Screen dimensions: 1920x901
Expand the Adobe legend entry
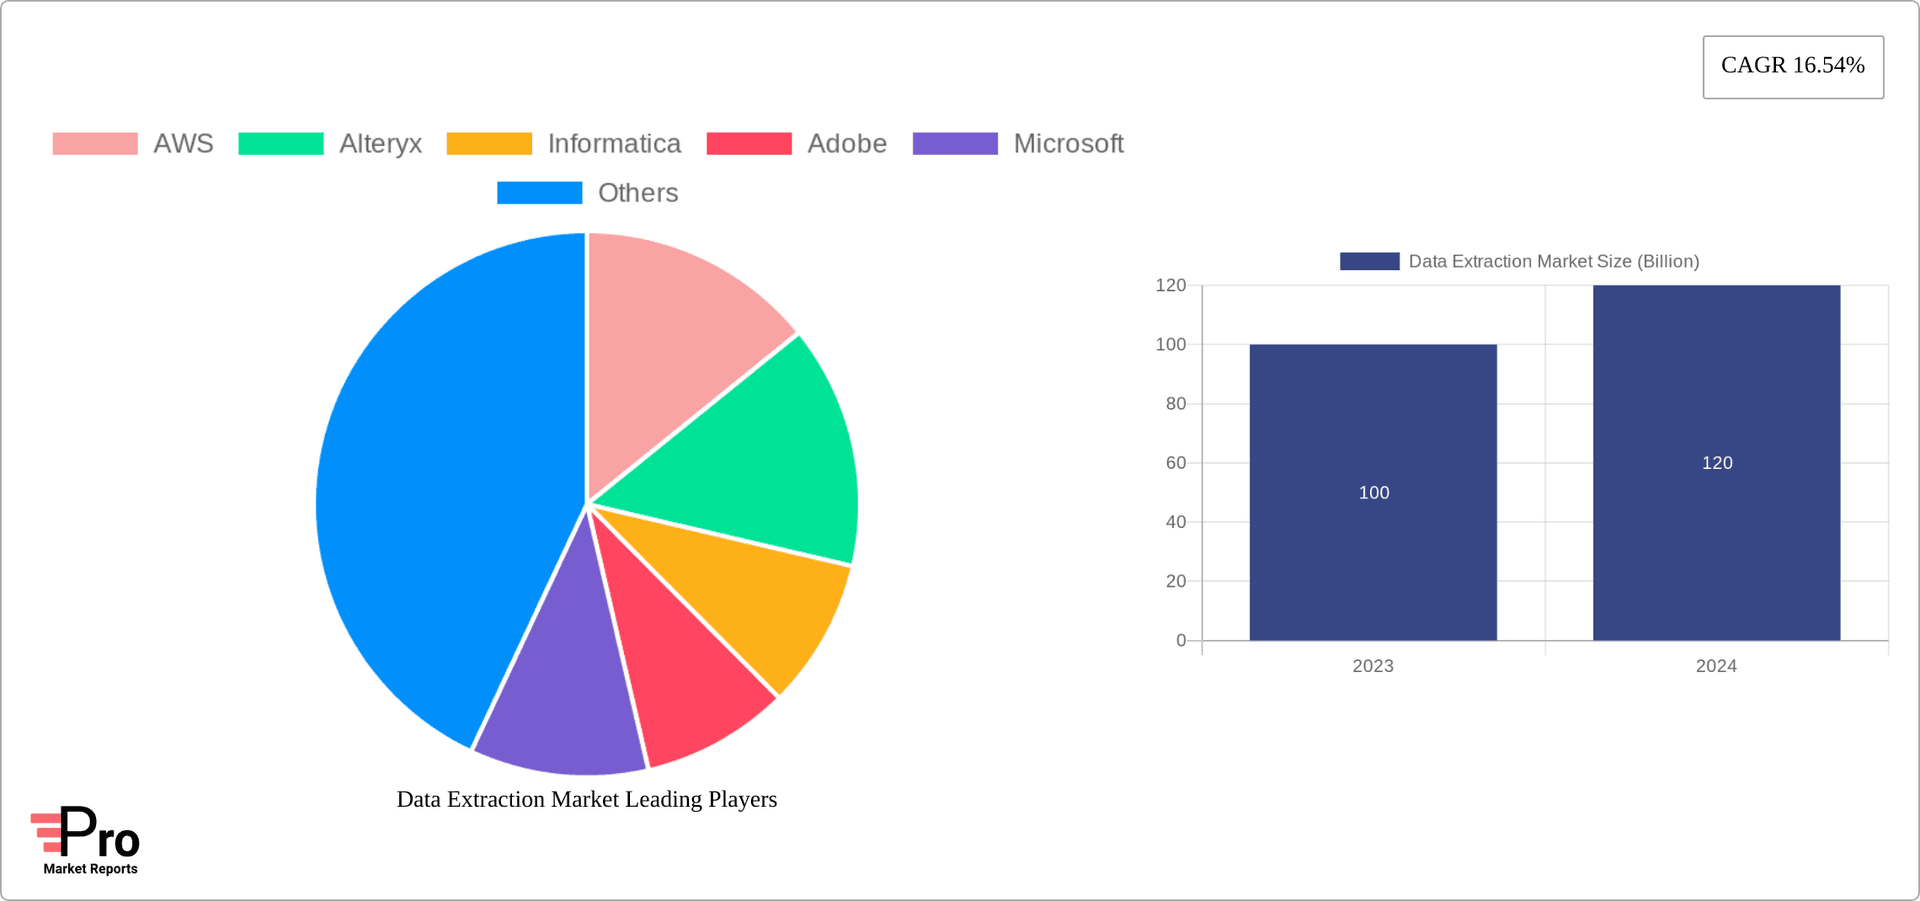click(846, 143)
